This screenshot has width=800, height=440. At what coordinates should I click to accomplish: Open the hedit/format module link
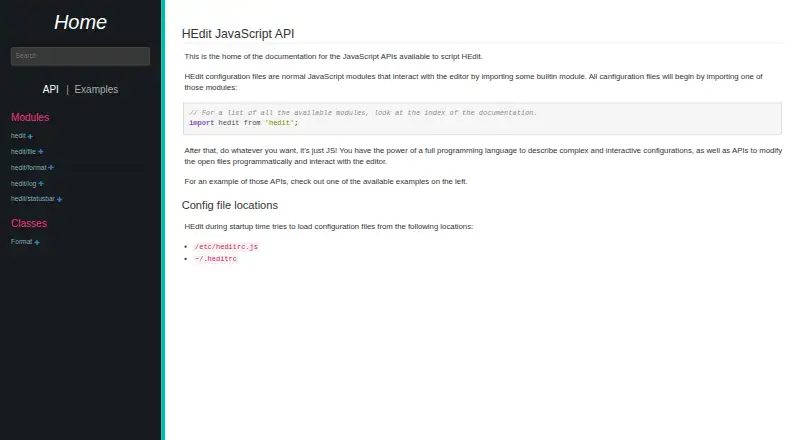coord(29,167)
